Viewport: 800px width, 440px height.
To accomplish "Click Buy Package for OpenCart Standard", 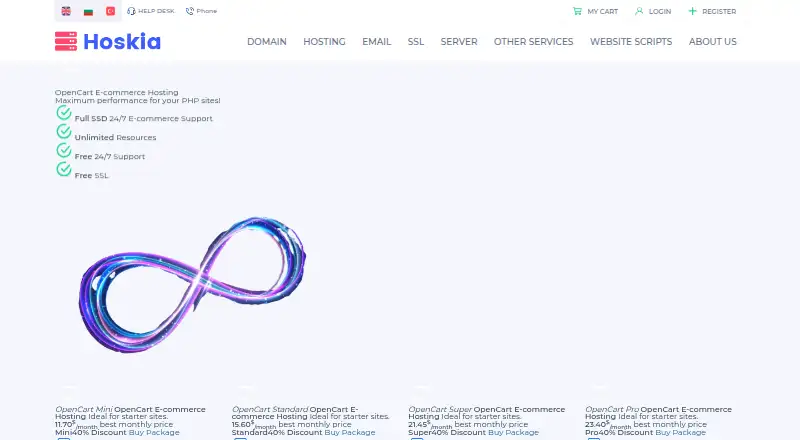I will [x=350, y=432].
